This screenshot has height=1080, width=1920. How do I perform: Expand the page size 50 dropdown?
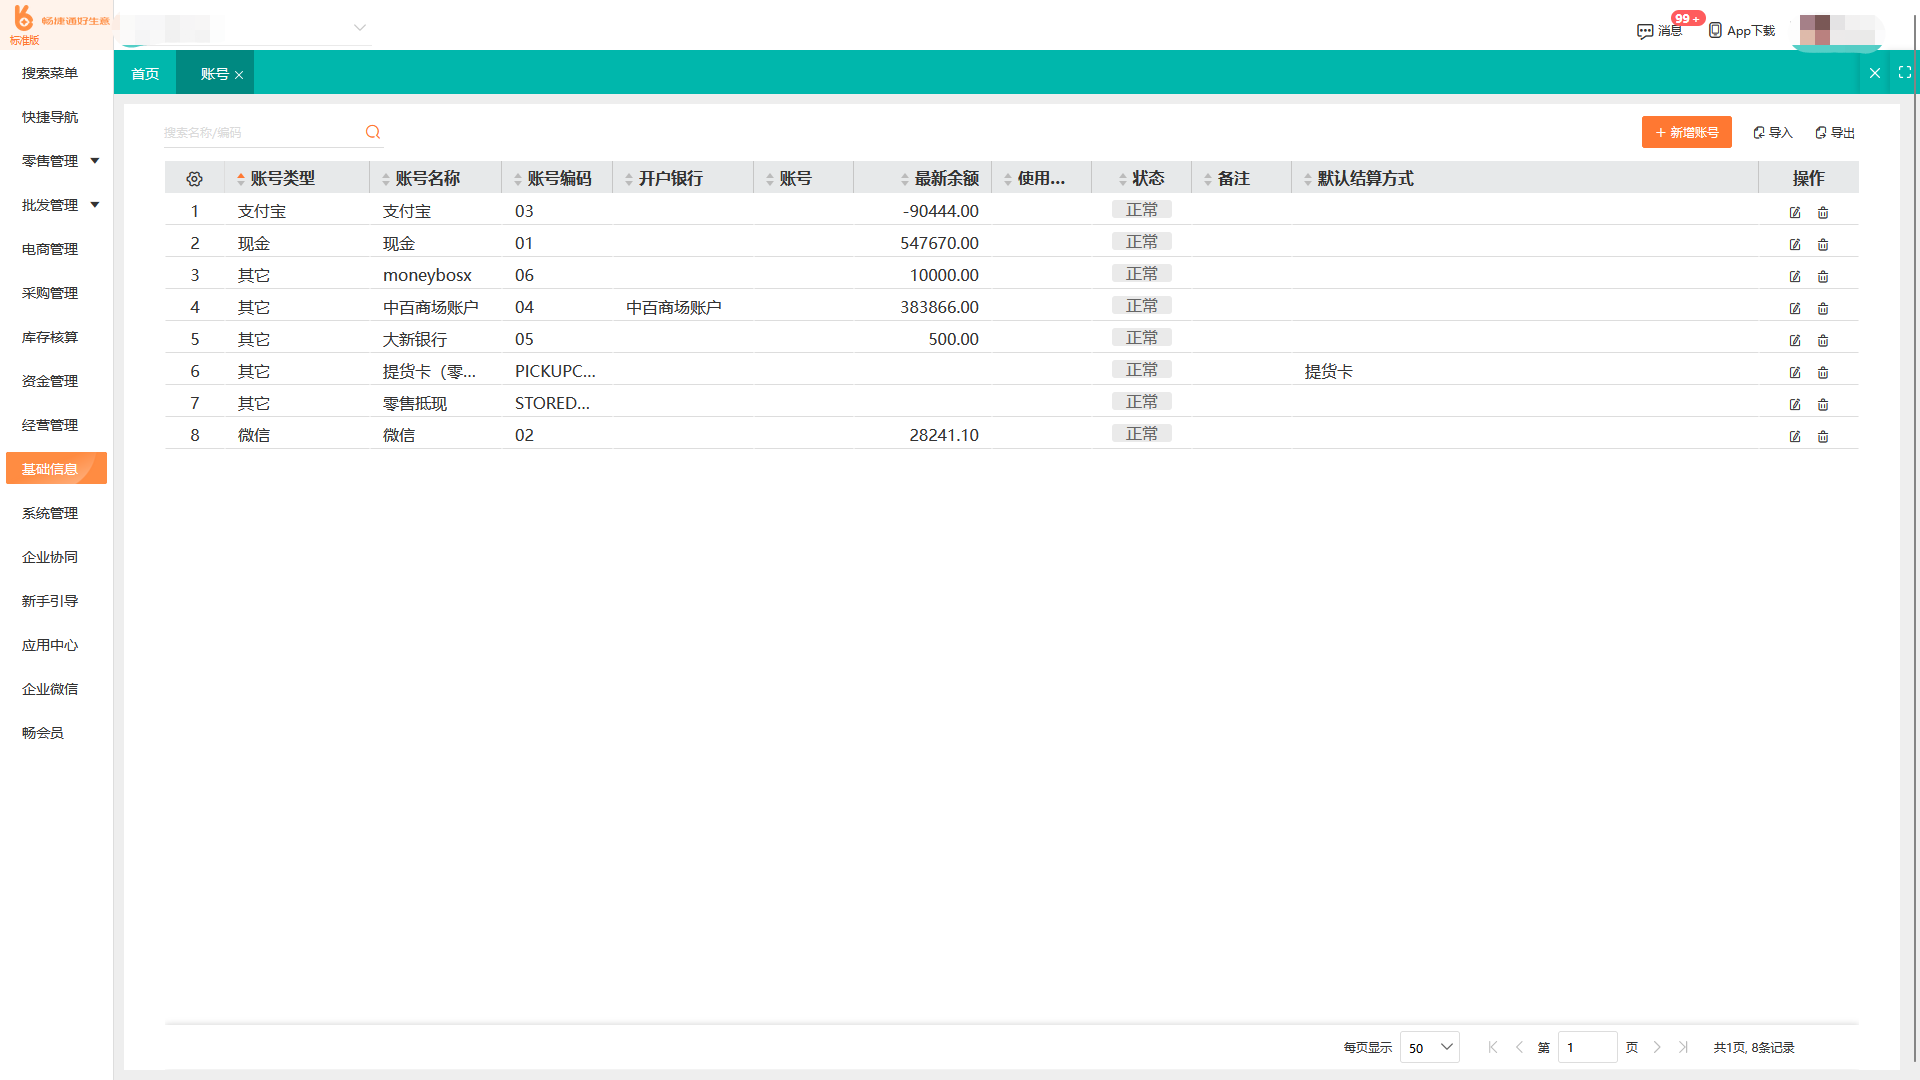pyautogui.click(x=1429, y=1047)
